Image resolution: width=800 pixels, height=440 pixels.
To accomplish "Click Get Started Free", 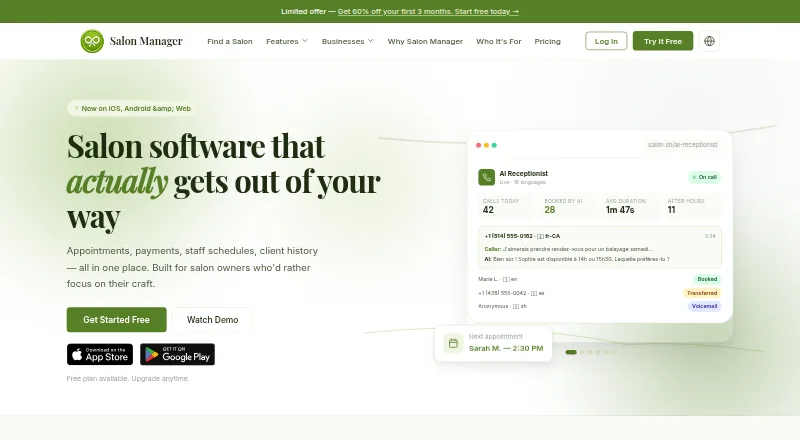I will [x=116, y=320].
